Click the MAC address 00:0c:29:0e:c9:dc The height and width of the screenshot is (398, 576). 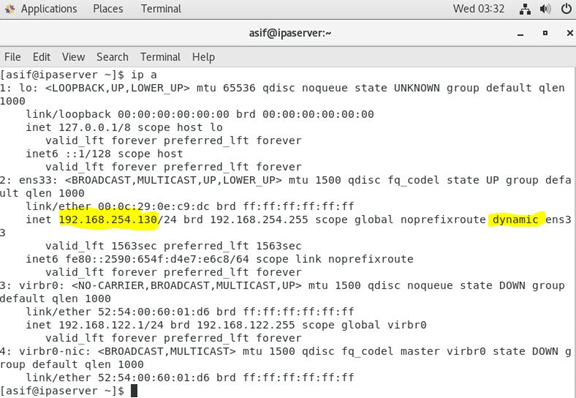[x=154, y=207]
